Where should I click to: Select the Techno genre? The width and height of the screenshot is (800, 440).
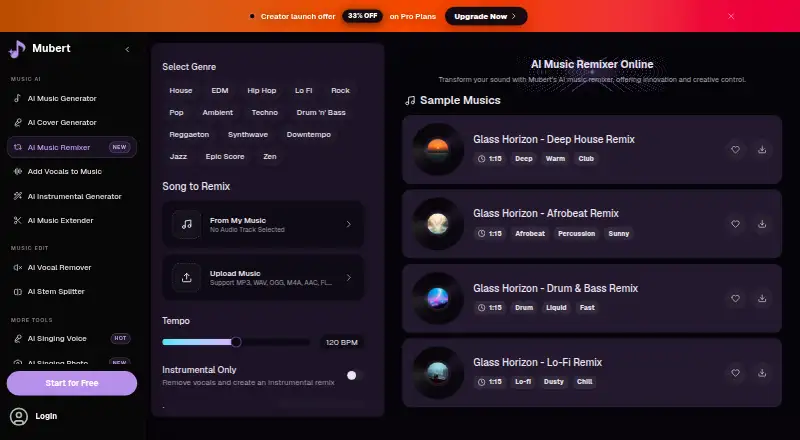265,112
